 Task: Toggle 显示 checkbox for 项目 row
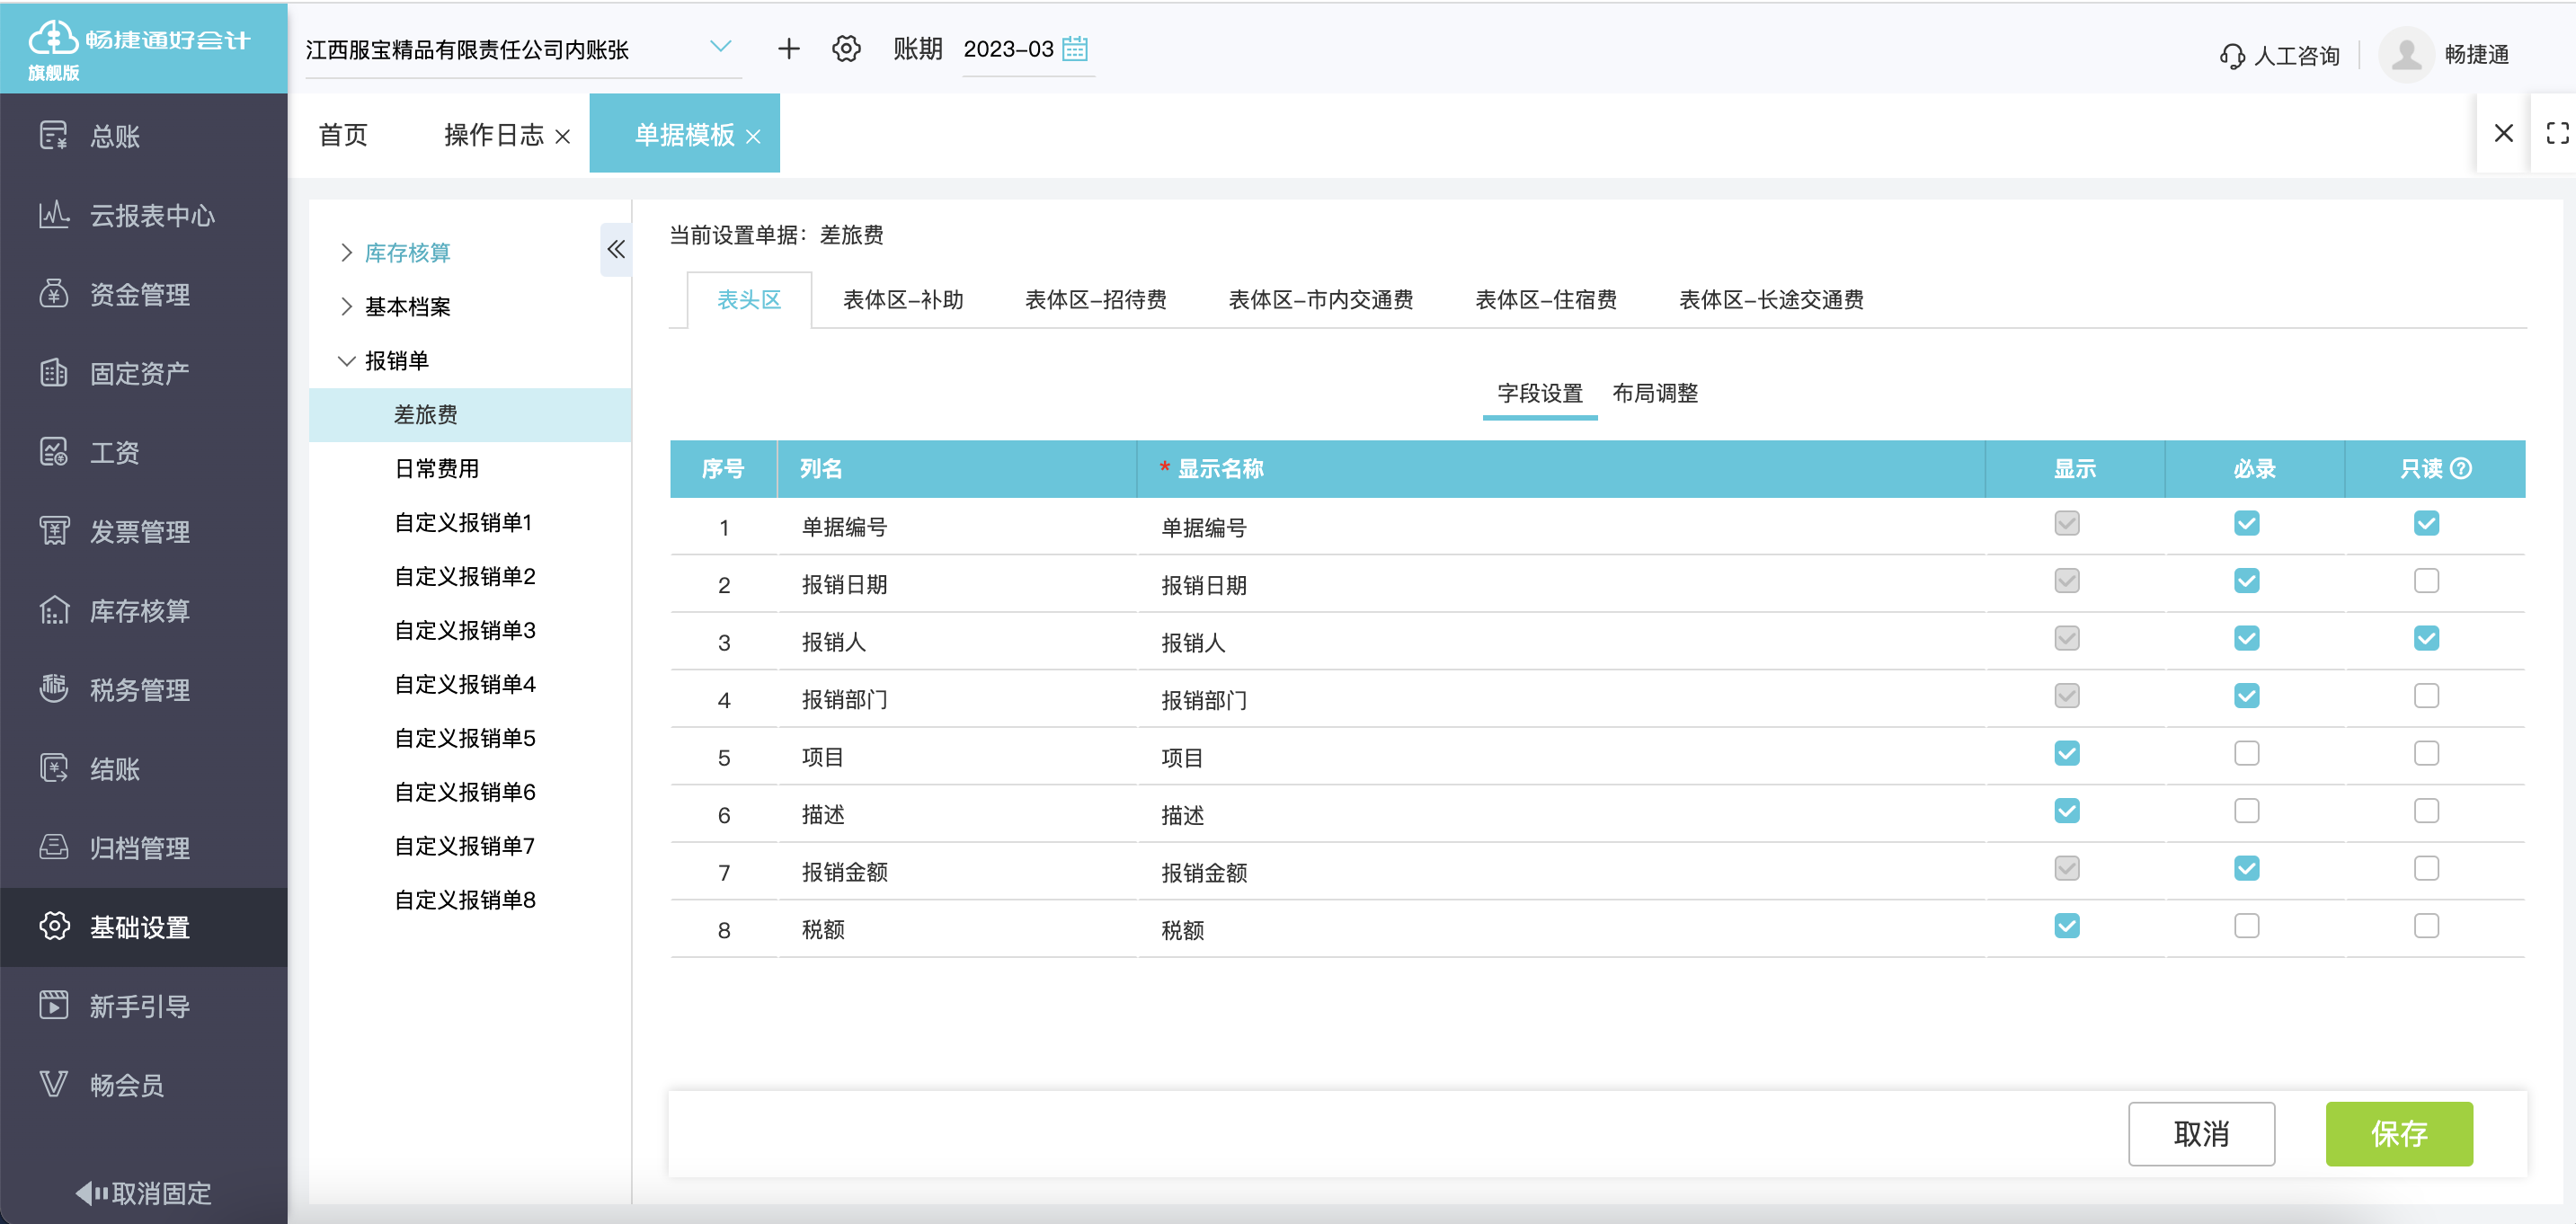2068,758
